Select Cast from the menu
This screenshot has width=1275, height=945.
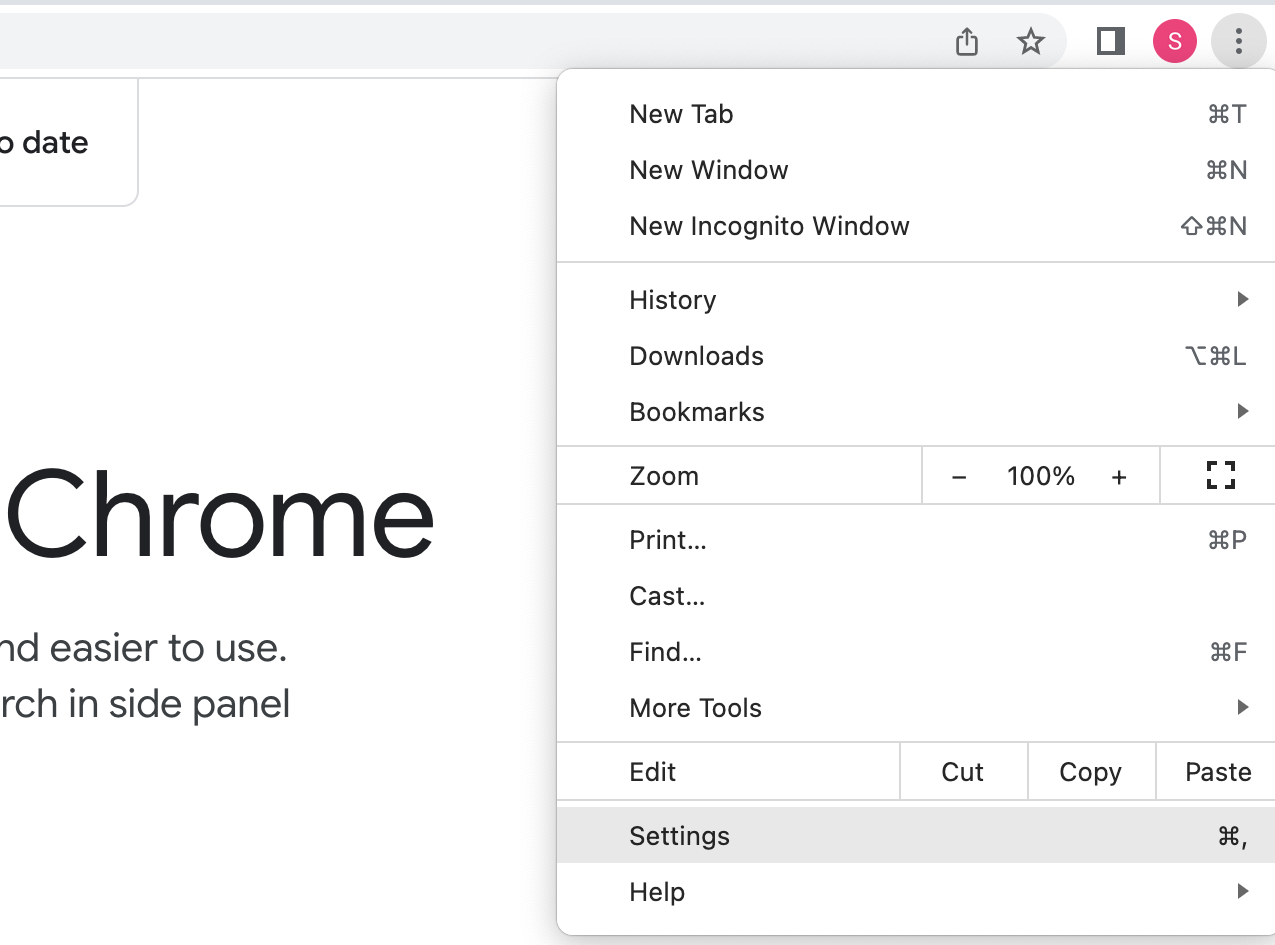pos(667,595)
